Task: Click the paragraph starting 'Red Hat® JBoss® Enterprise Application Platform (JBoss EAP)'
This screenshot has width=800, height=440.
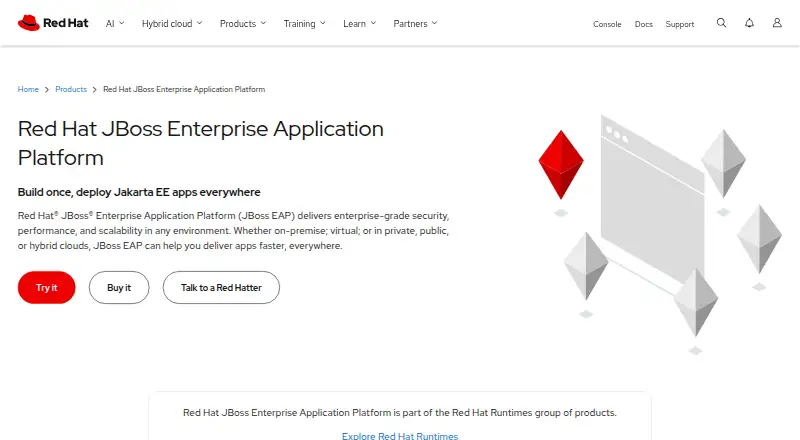Action: pos(234,231)
